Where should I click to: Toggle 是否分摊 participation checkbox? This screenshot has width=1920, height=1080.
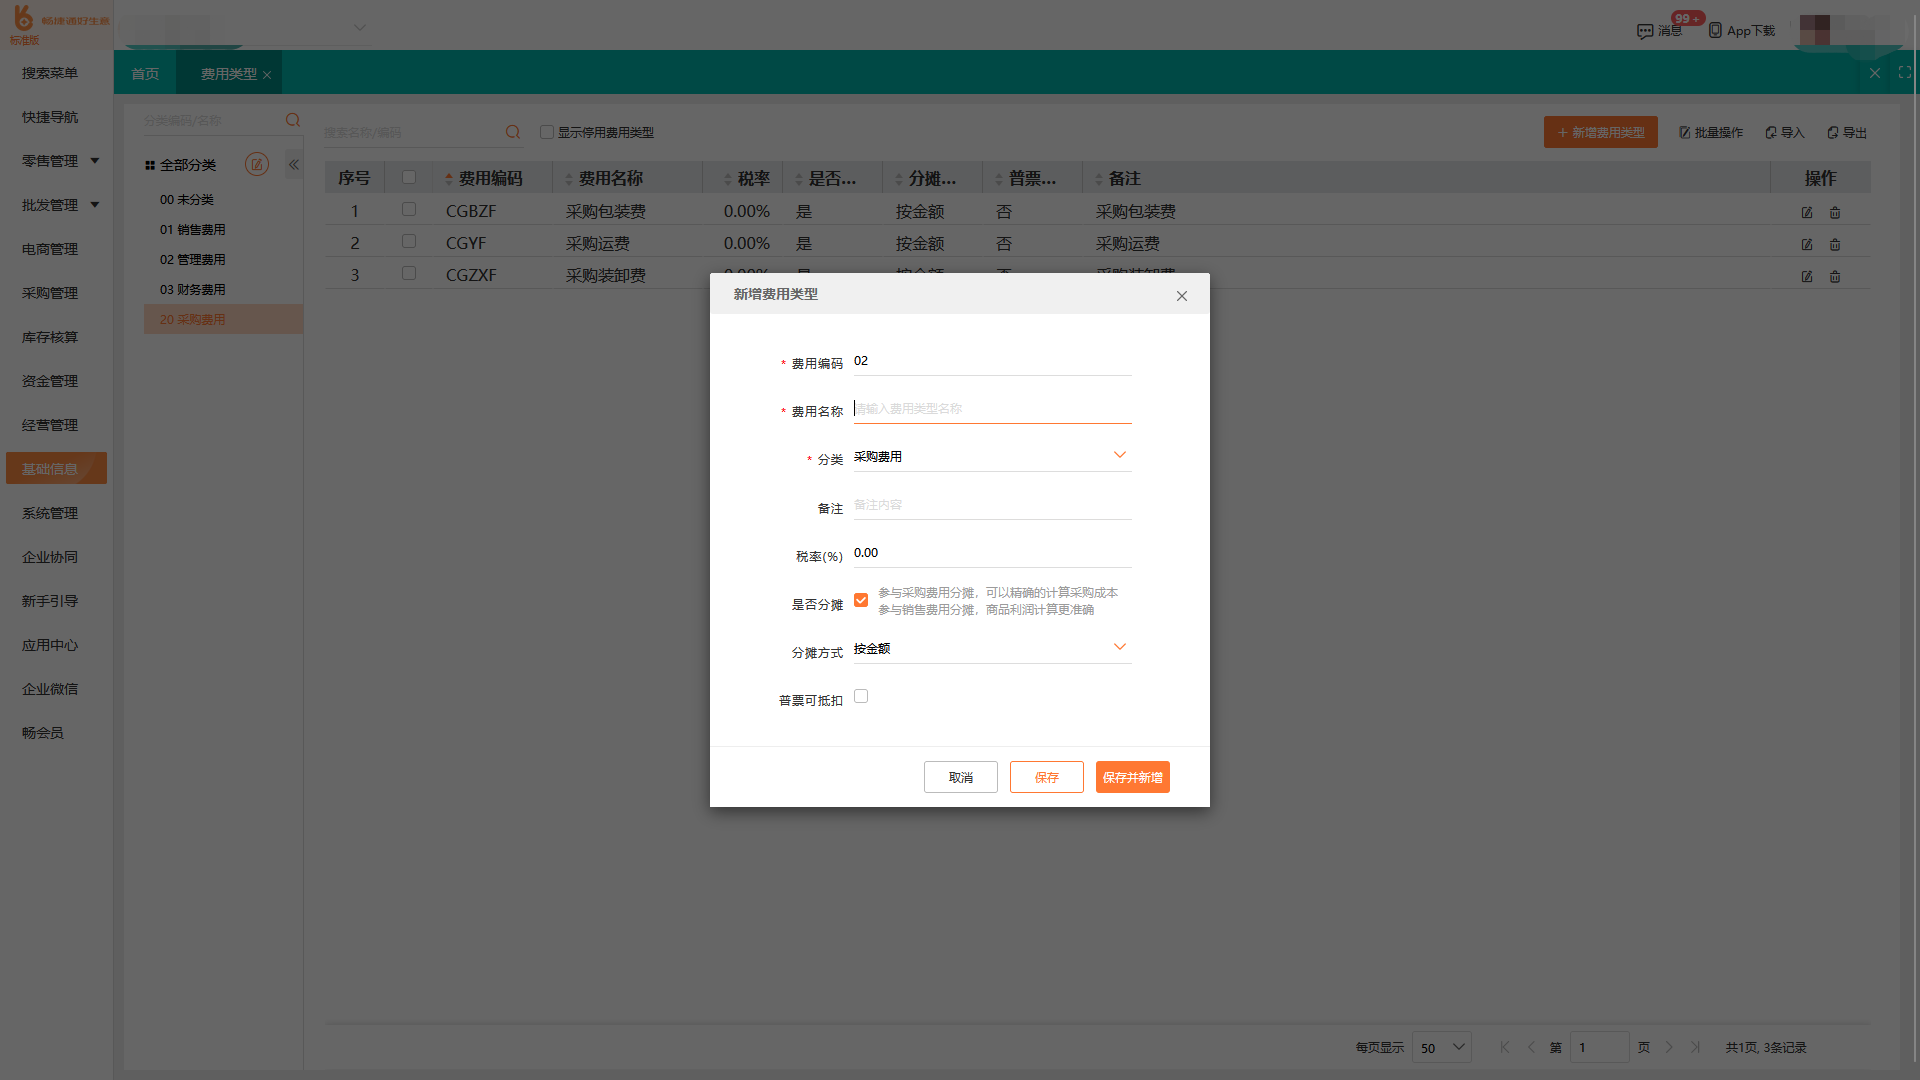click(860, 600)
